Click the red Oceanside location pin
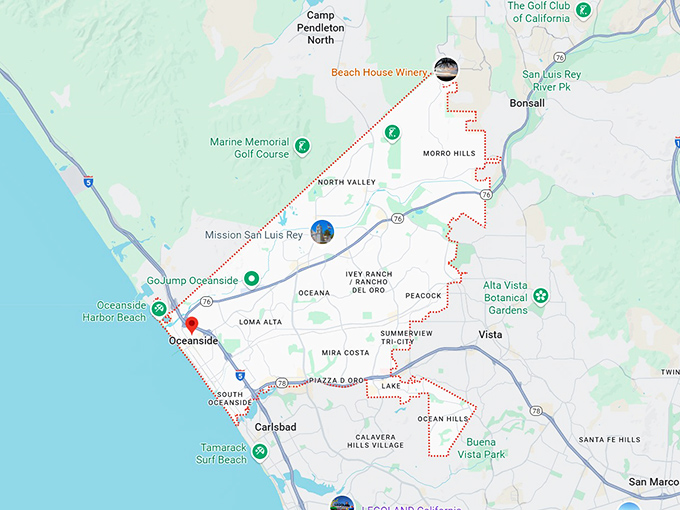680x510 pixels. (x=192, y=326)
